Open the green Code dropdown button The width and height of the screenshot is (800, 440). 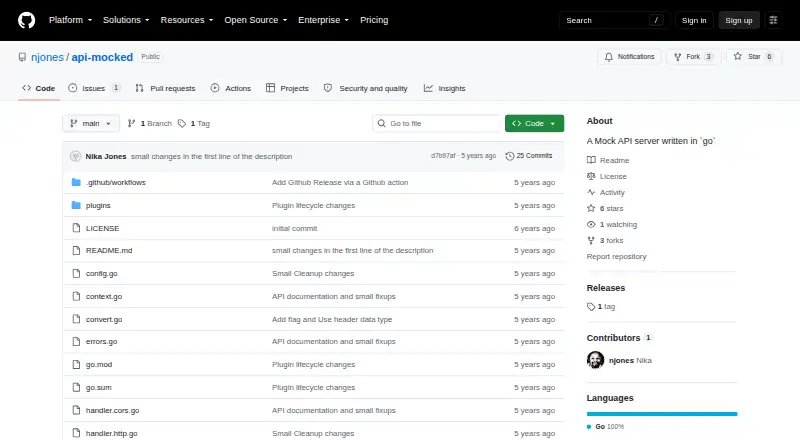534,124
